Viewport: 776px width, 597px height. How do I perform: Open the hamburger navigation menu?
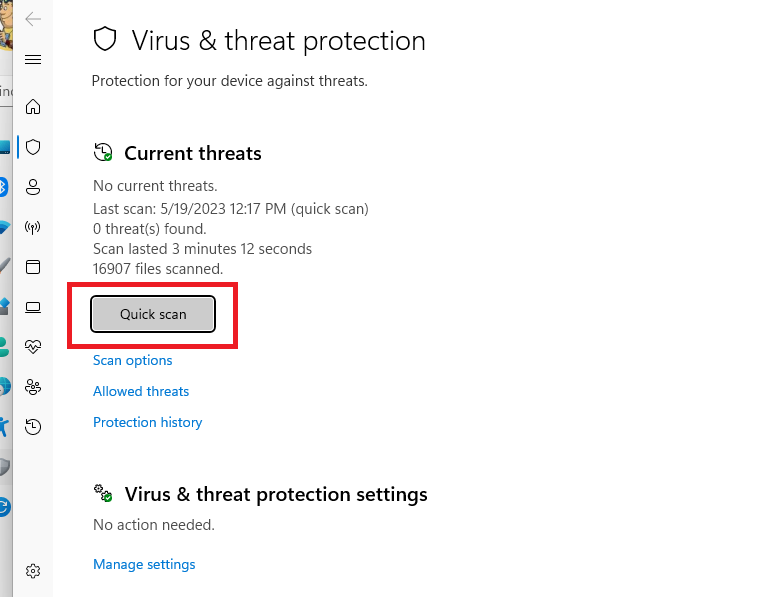(x=33, y=60)
